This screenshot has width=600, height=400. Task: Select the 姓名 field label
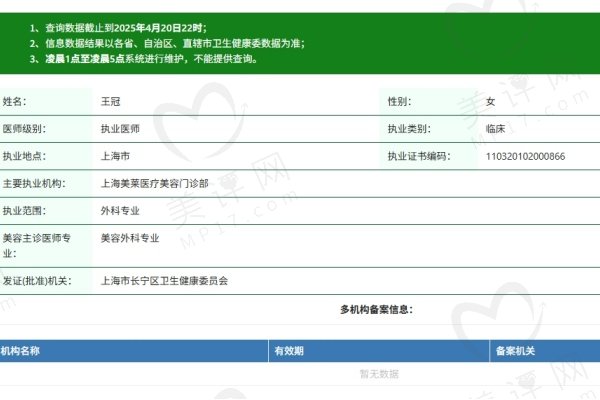tap(15, 102)
